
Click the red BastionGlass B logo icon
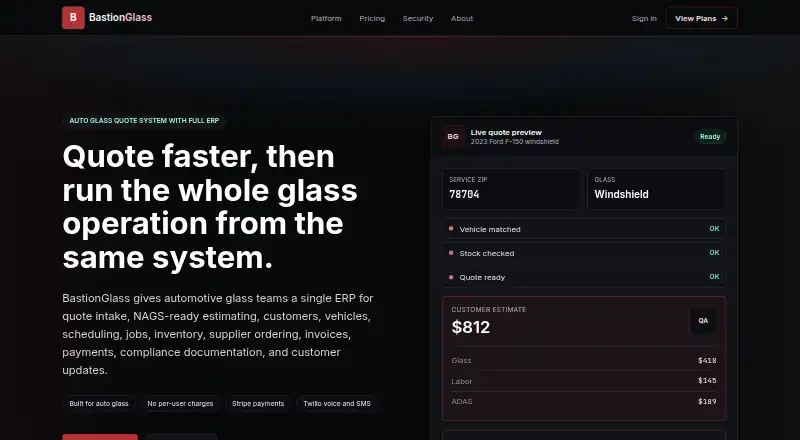(x=73, y=18)
